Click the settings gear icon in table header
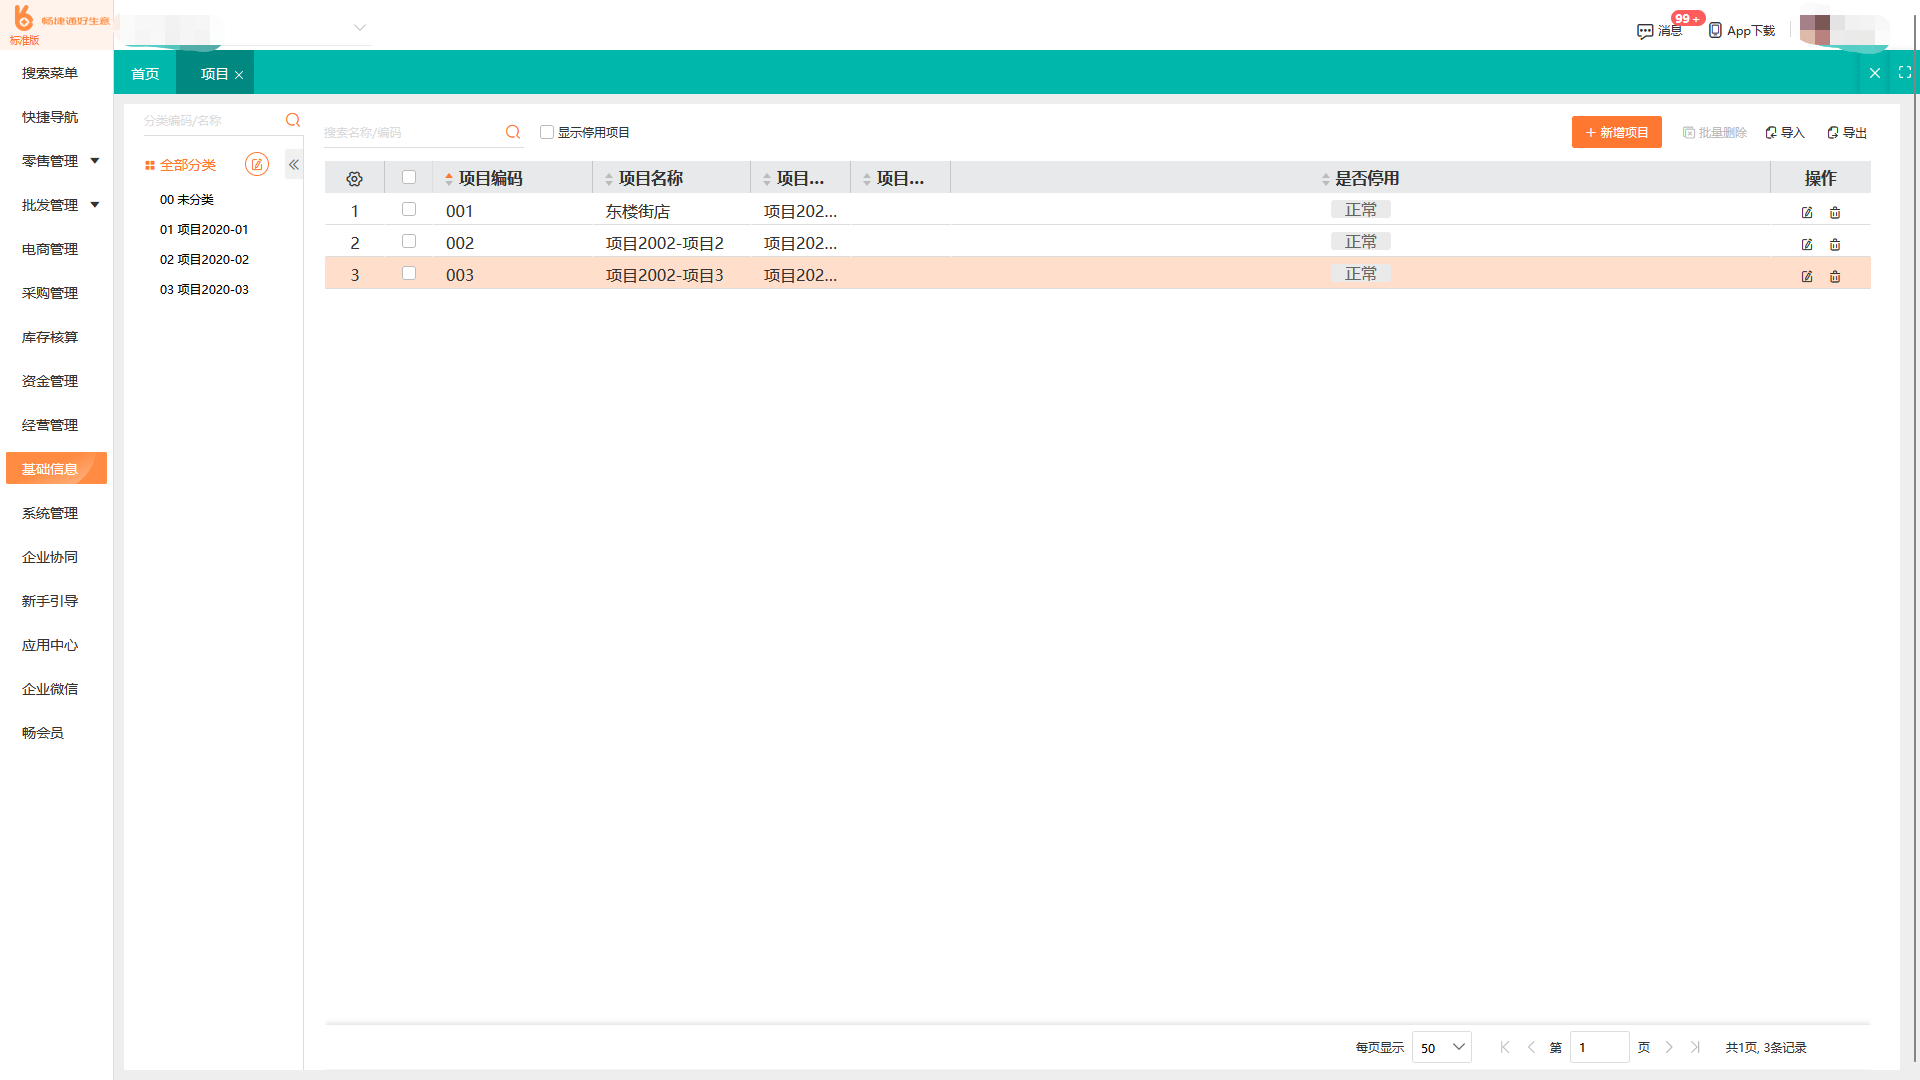The width and height of the screenshot is (1920, 1080). pos(353,178)
